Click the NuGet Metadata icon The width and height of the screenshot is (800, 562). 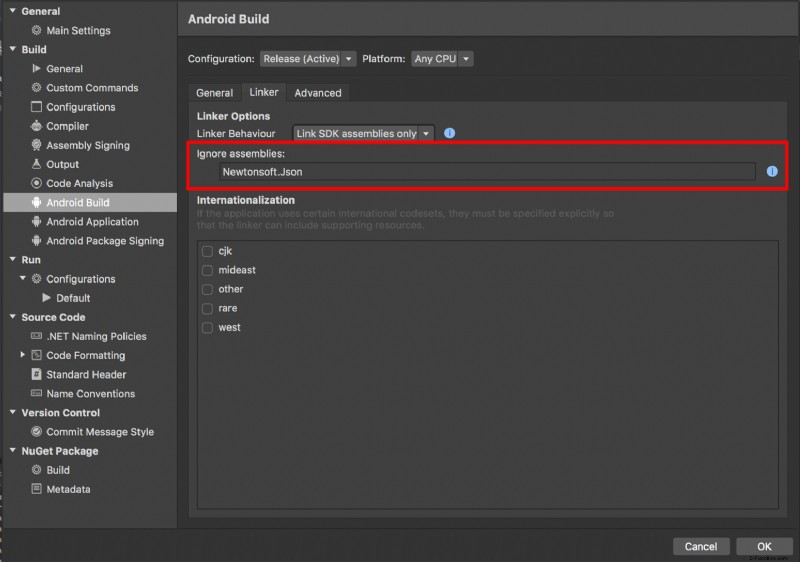37,490
